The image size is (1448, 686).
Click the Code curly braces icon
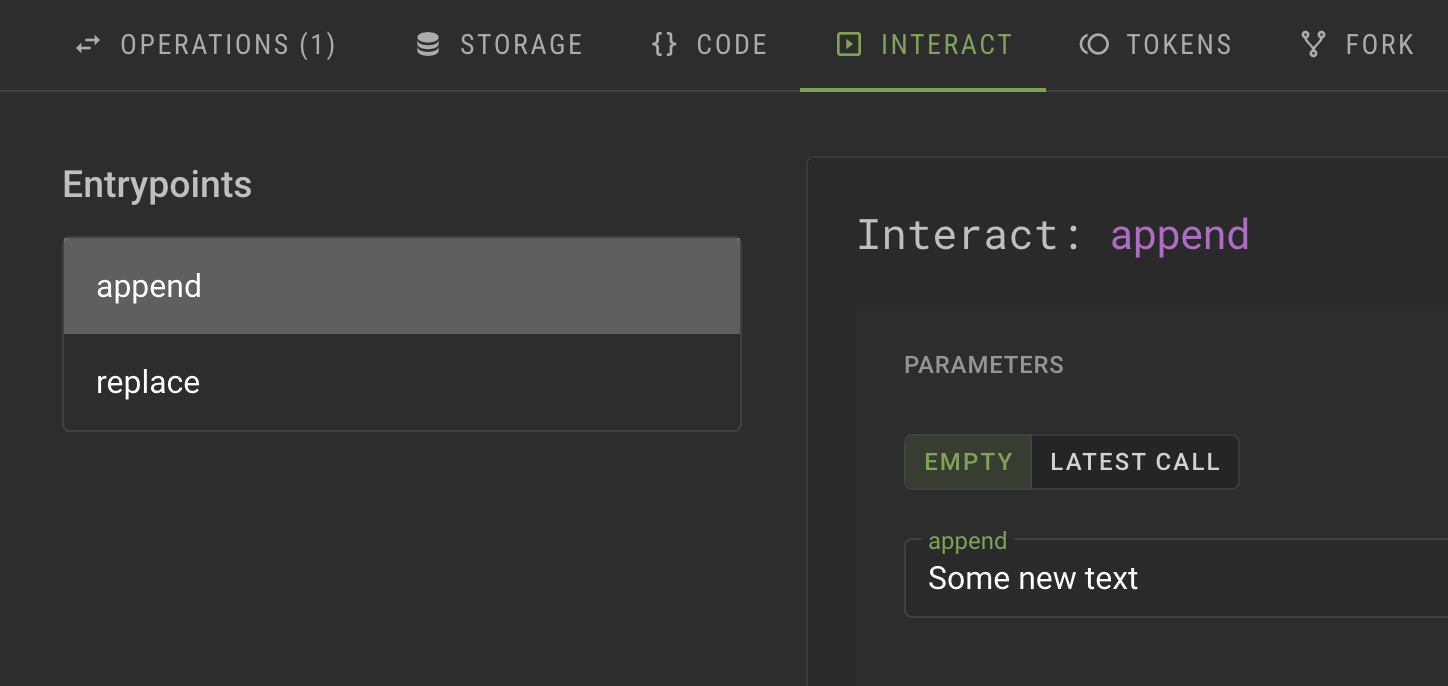tap(664, 44)
